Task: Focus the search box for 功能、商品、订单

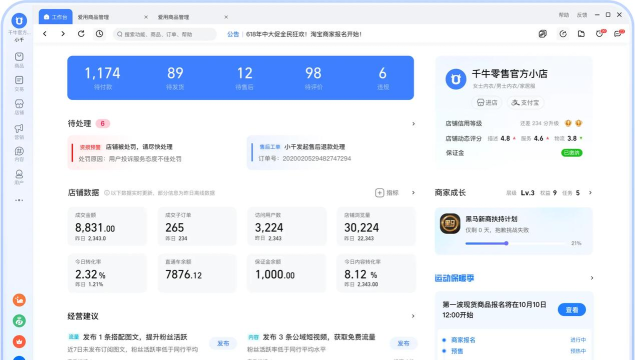Action: pyautogui.click(x=165, y=34)
